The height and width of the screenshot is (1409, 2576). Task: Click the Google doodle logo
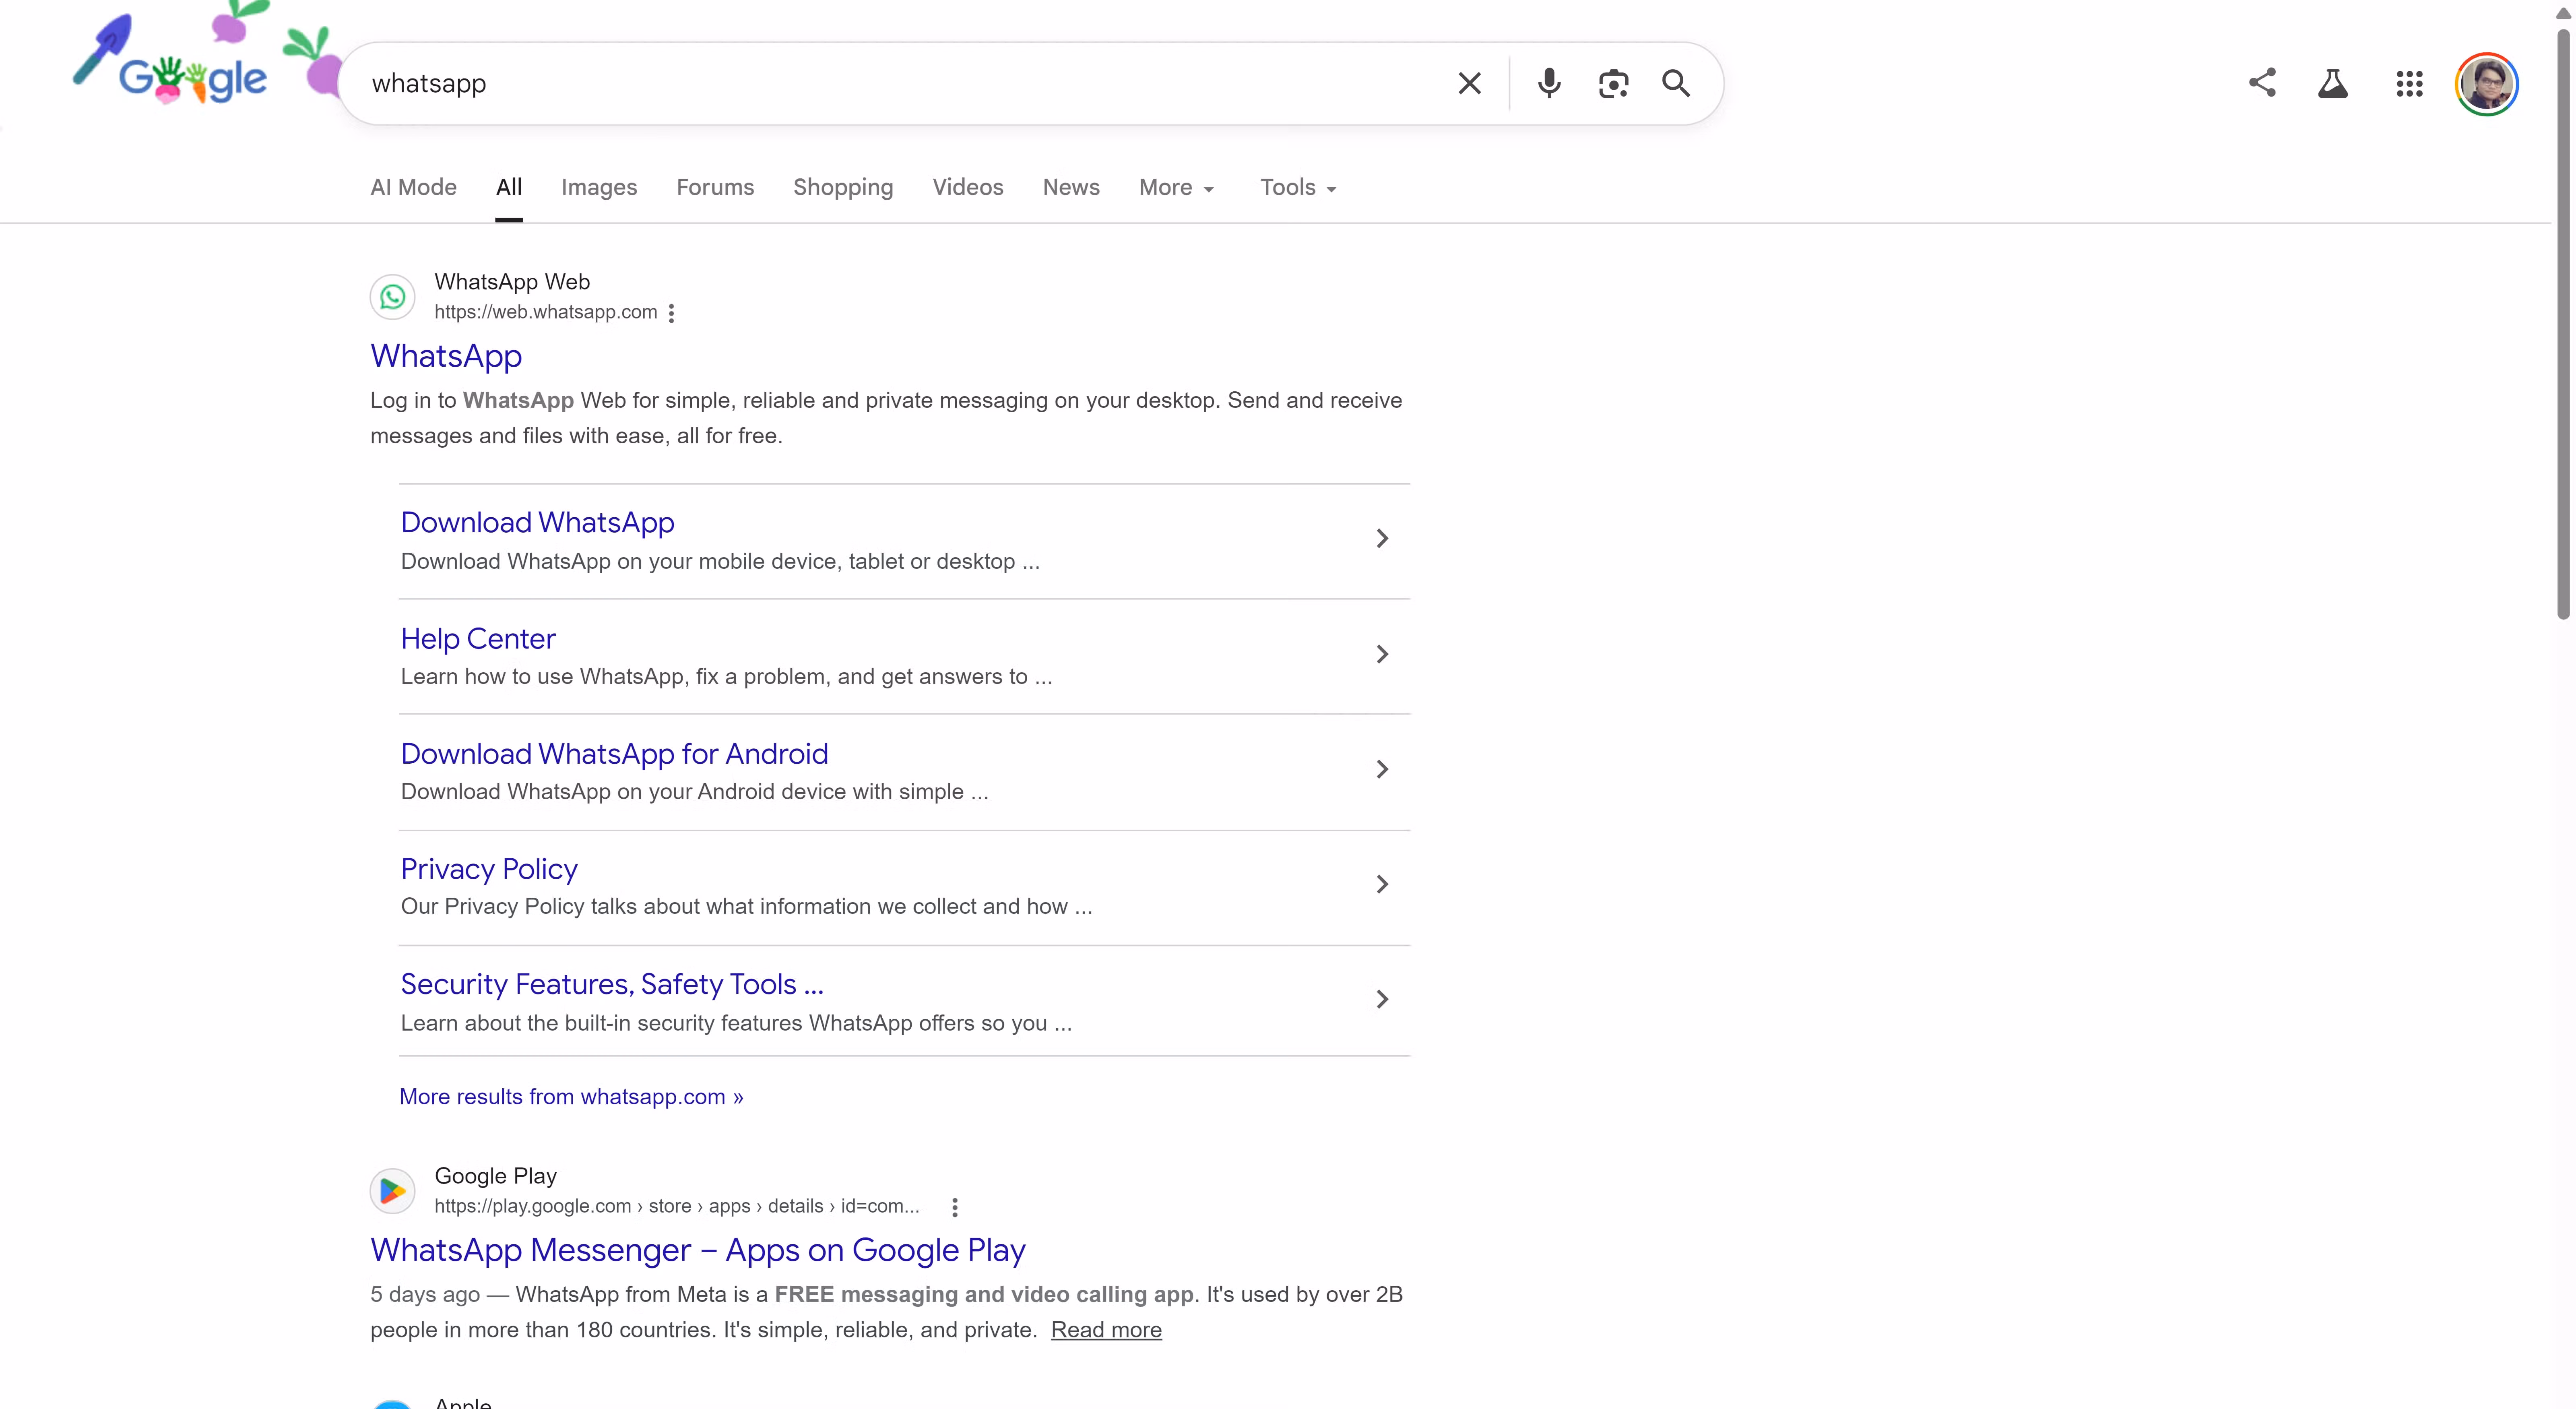[193, 80]
